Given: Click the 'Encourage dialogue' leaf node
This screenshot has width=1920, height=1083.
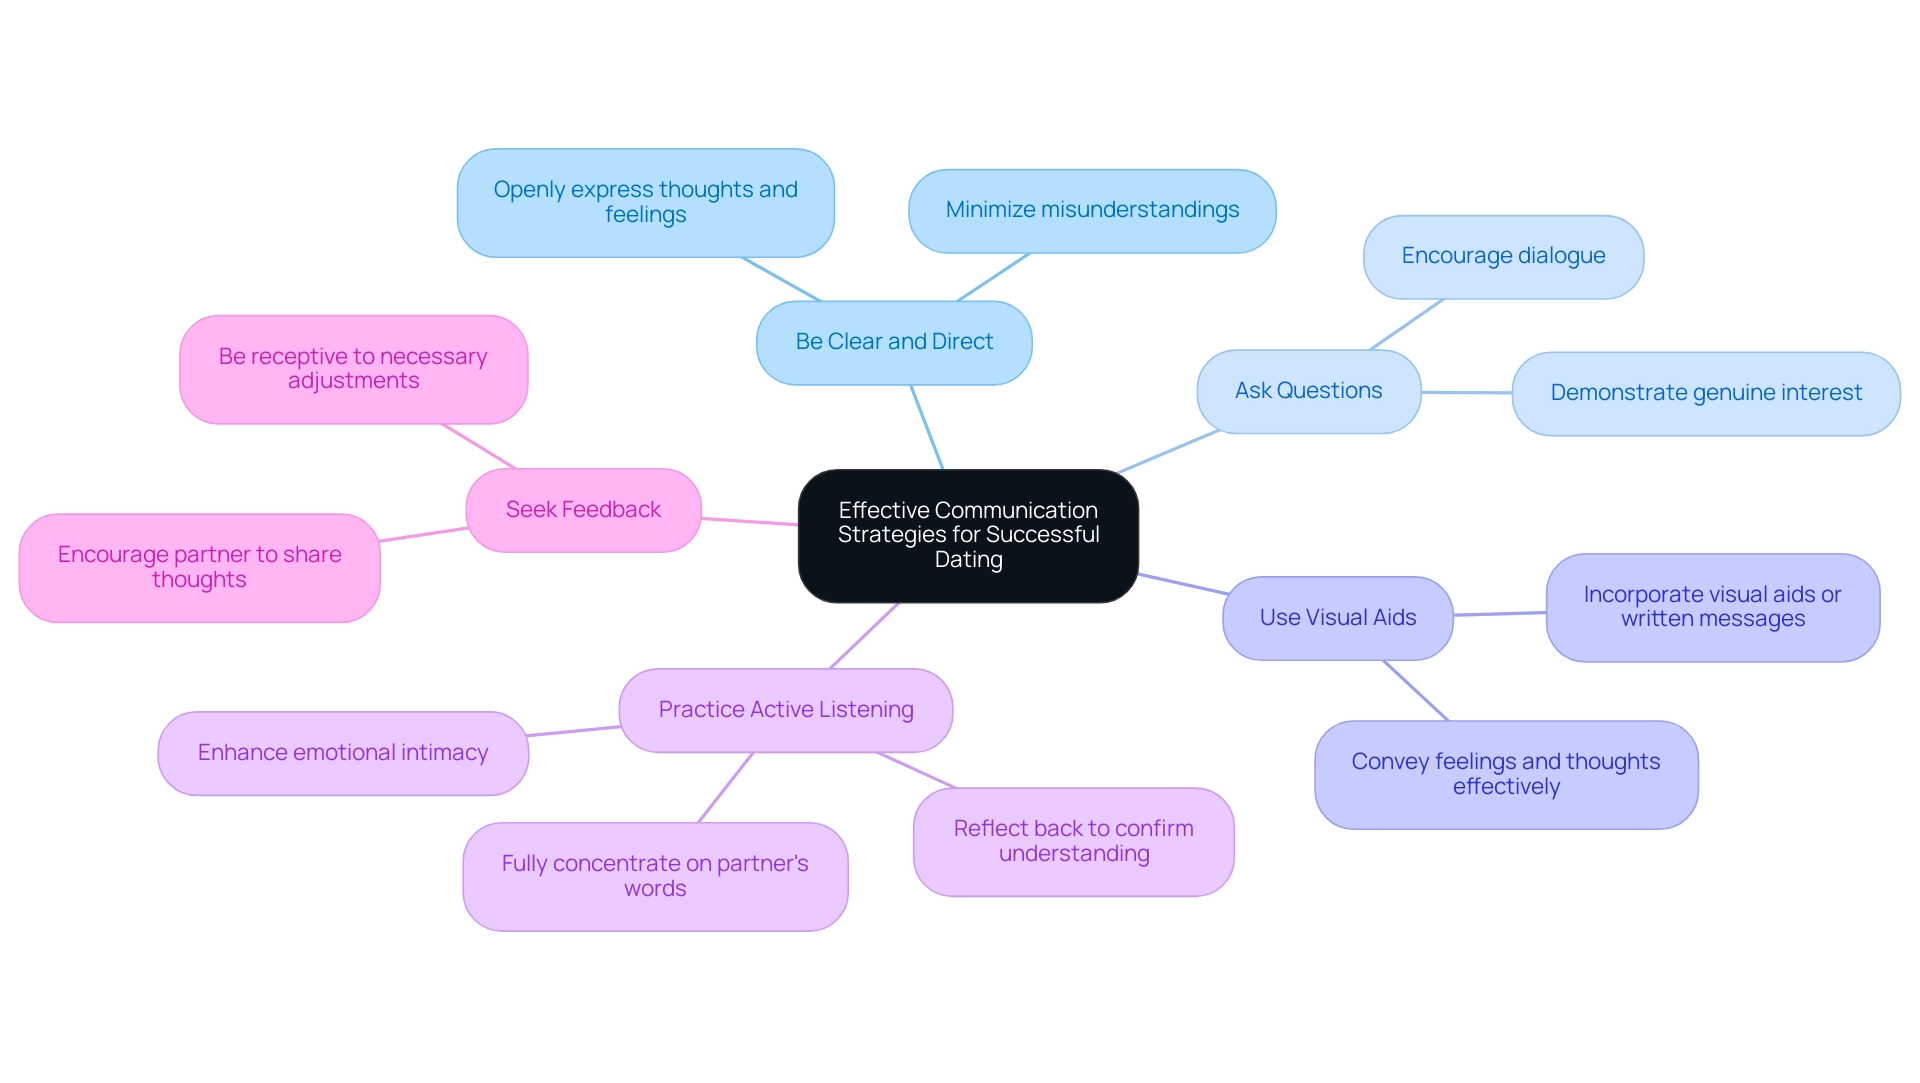Looking at the screenshot, I should coord(1515,256).
